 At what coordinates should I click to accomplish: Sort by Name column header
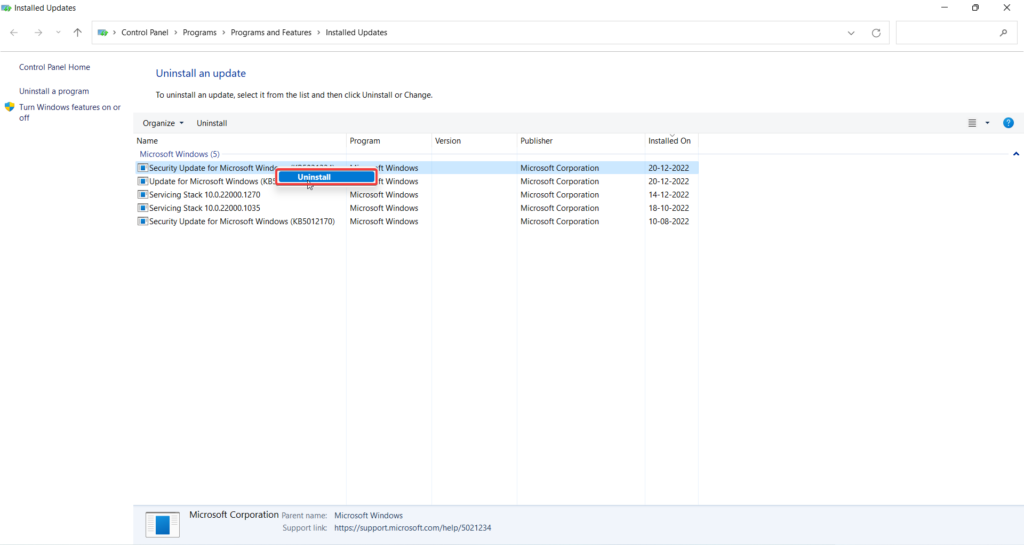[x=240, y=141]
